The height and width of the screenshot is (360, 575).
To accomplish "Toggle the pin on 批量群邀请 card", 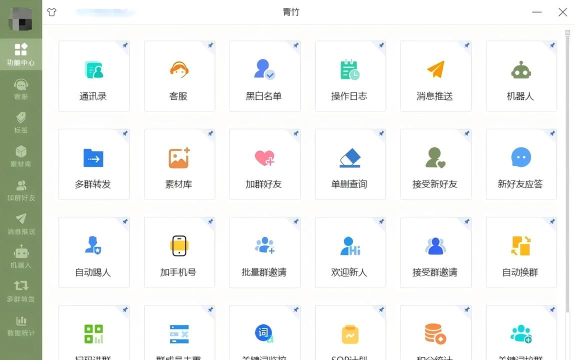I will pyautogui.click(x=296, y=221).
